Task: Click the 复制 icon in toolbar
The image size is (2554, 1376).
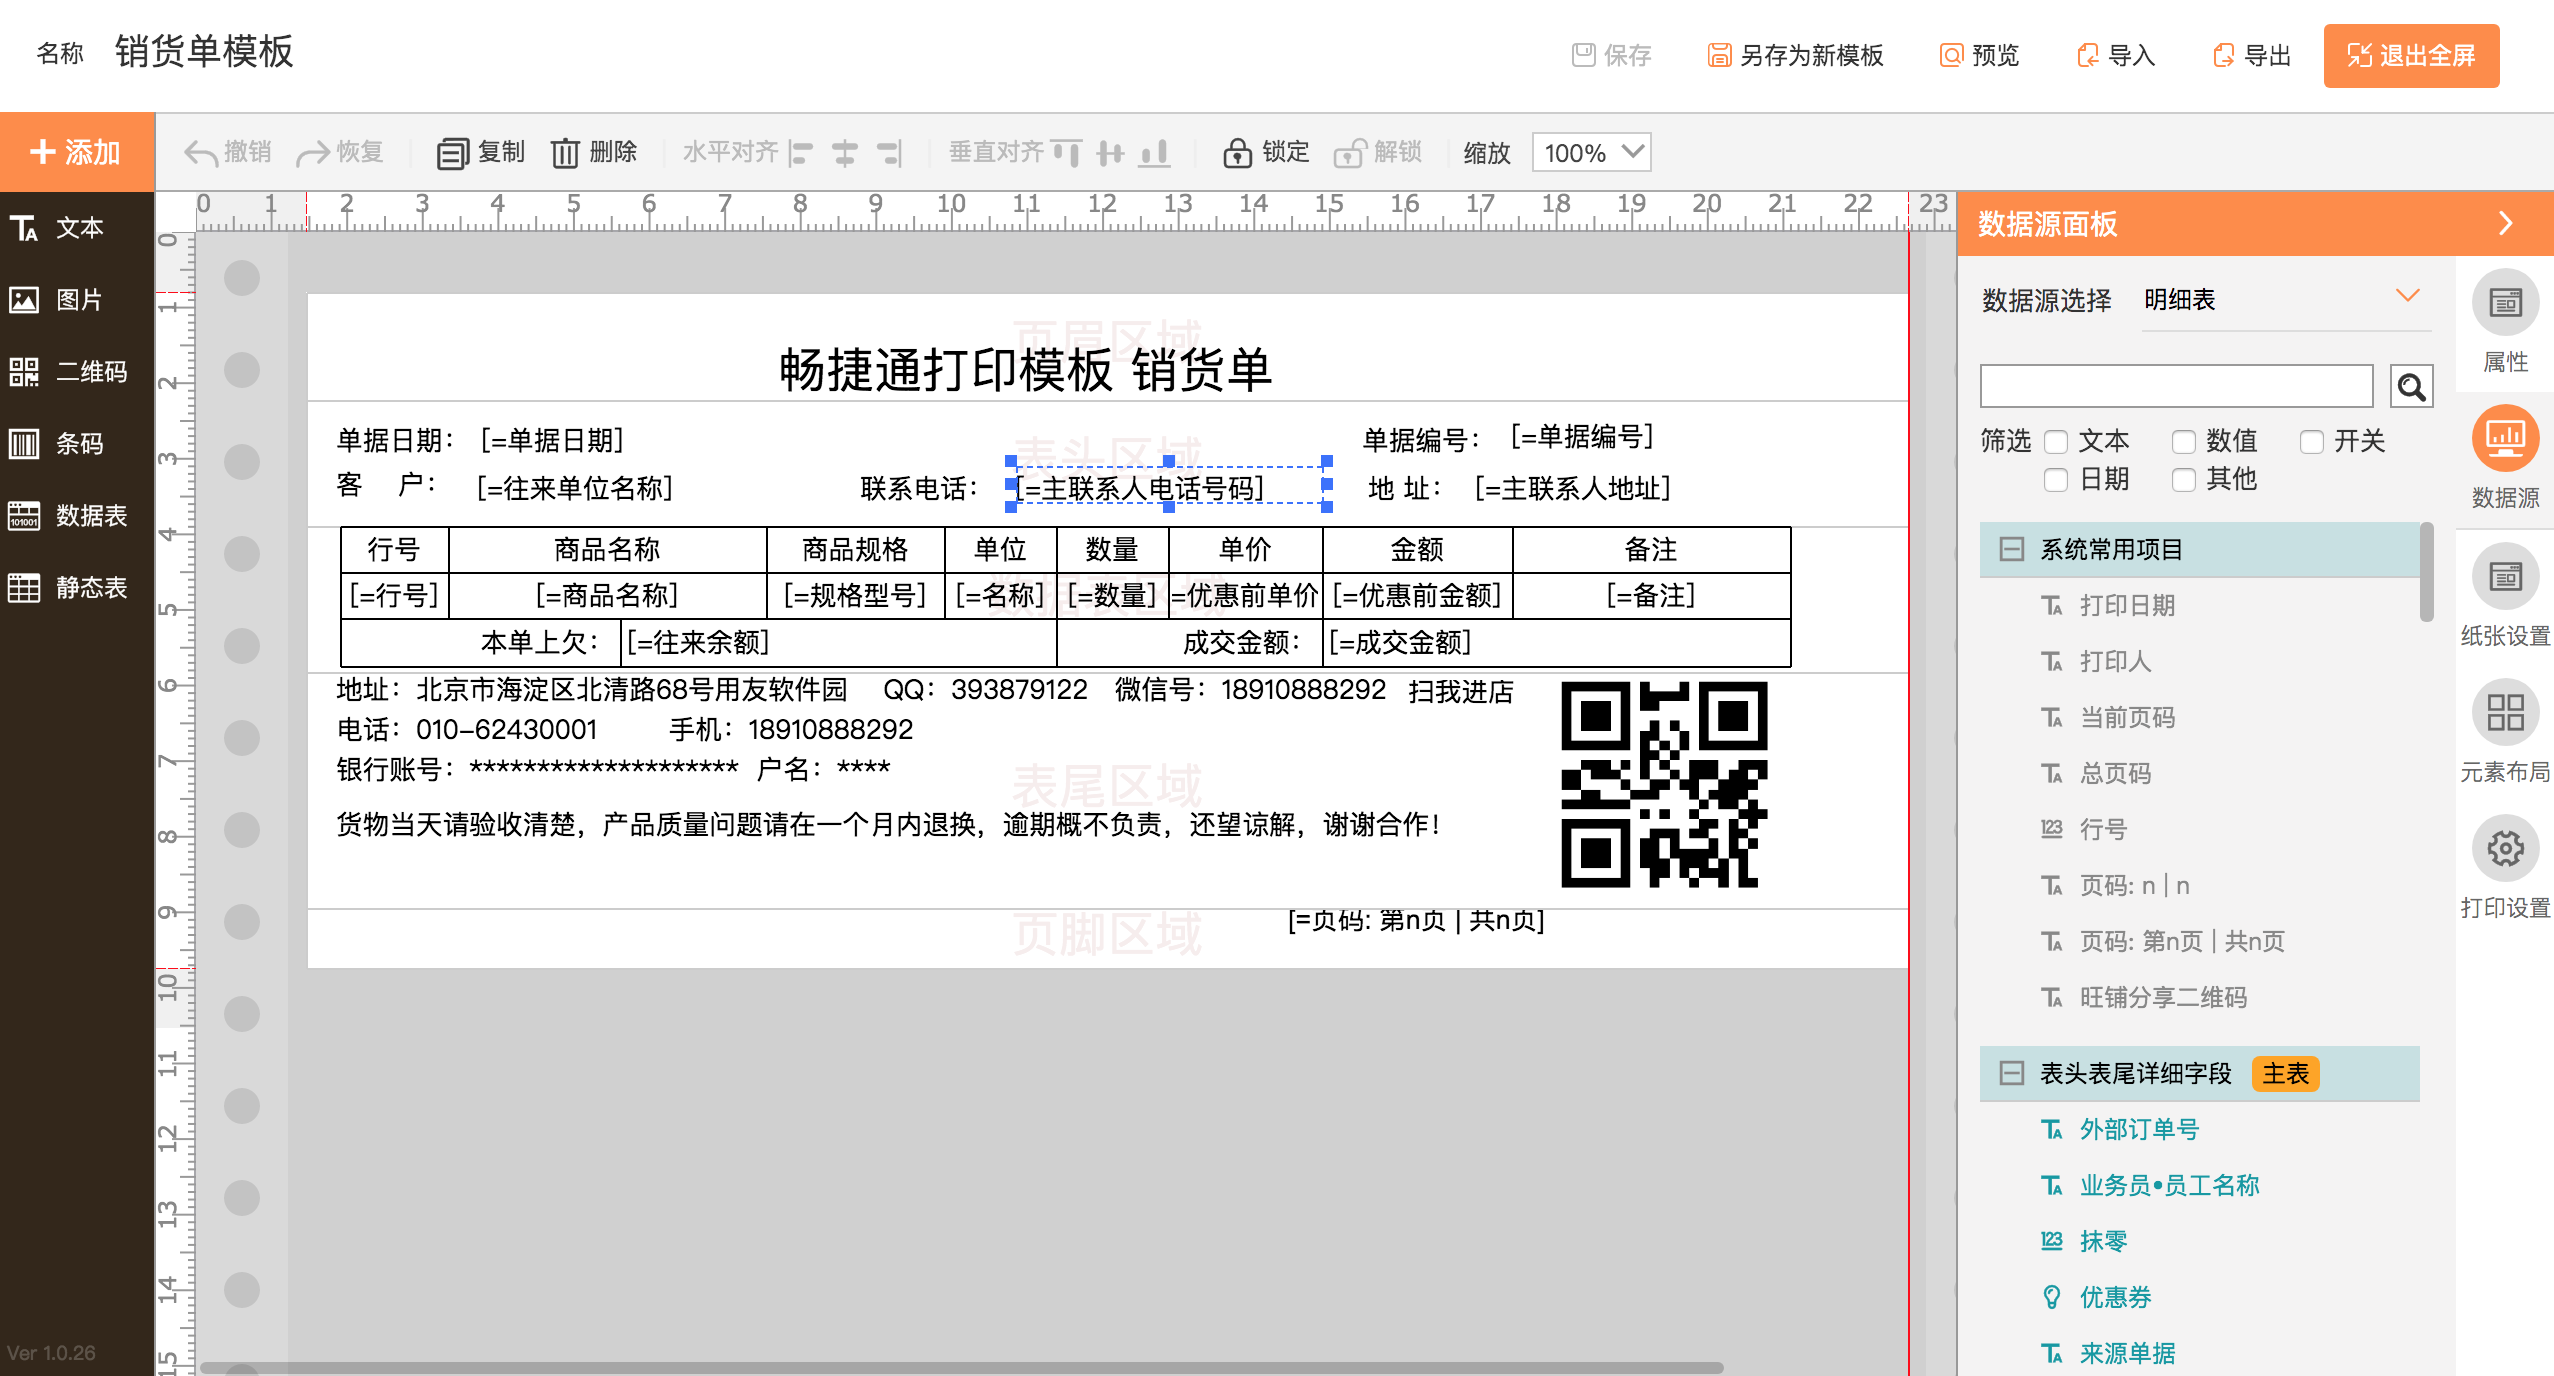Action: tap(445, 153)
